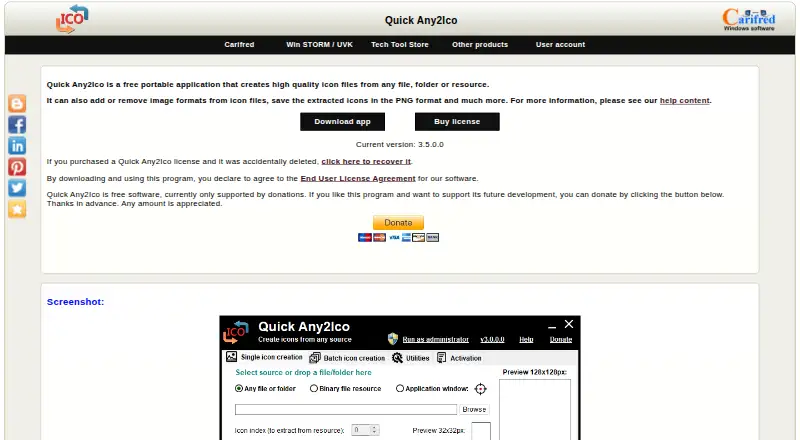The image size is (800, 440).
Task: Share the page on Blogger
Action: point(17,104)
